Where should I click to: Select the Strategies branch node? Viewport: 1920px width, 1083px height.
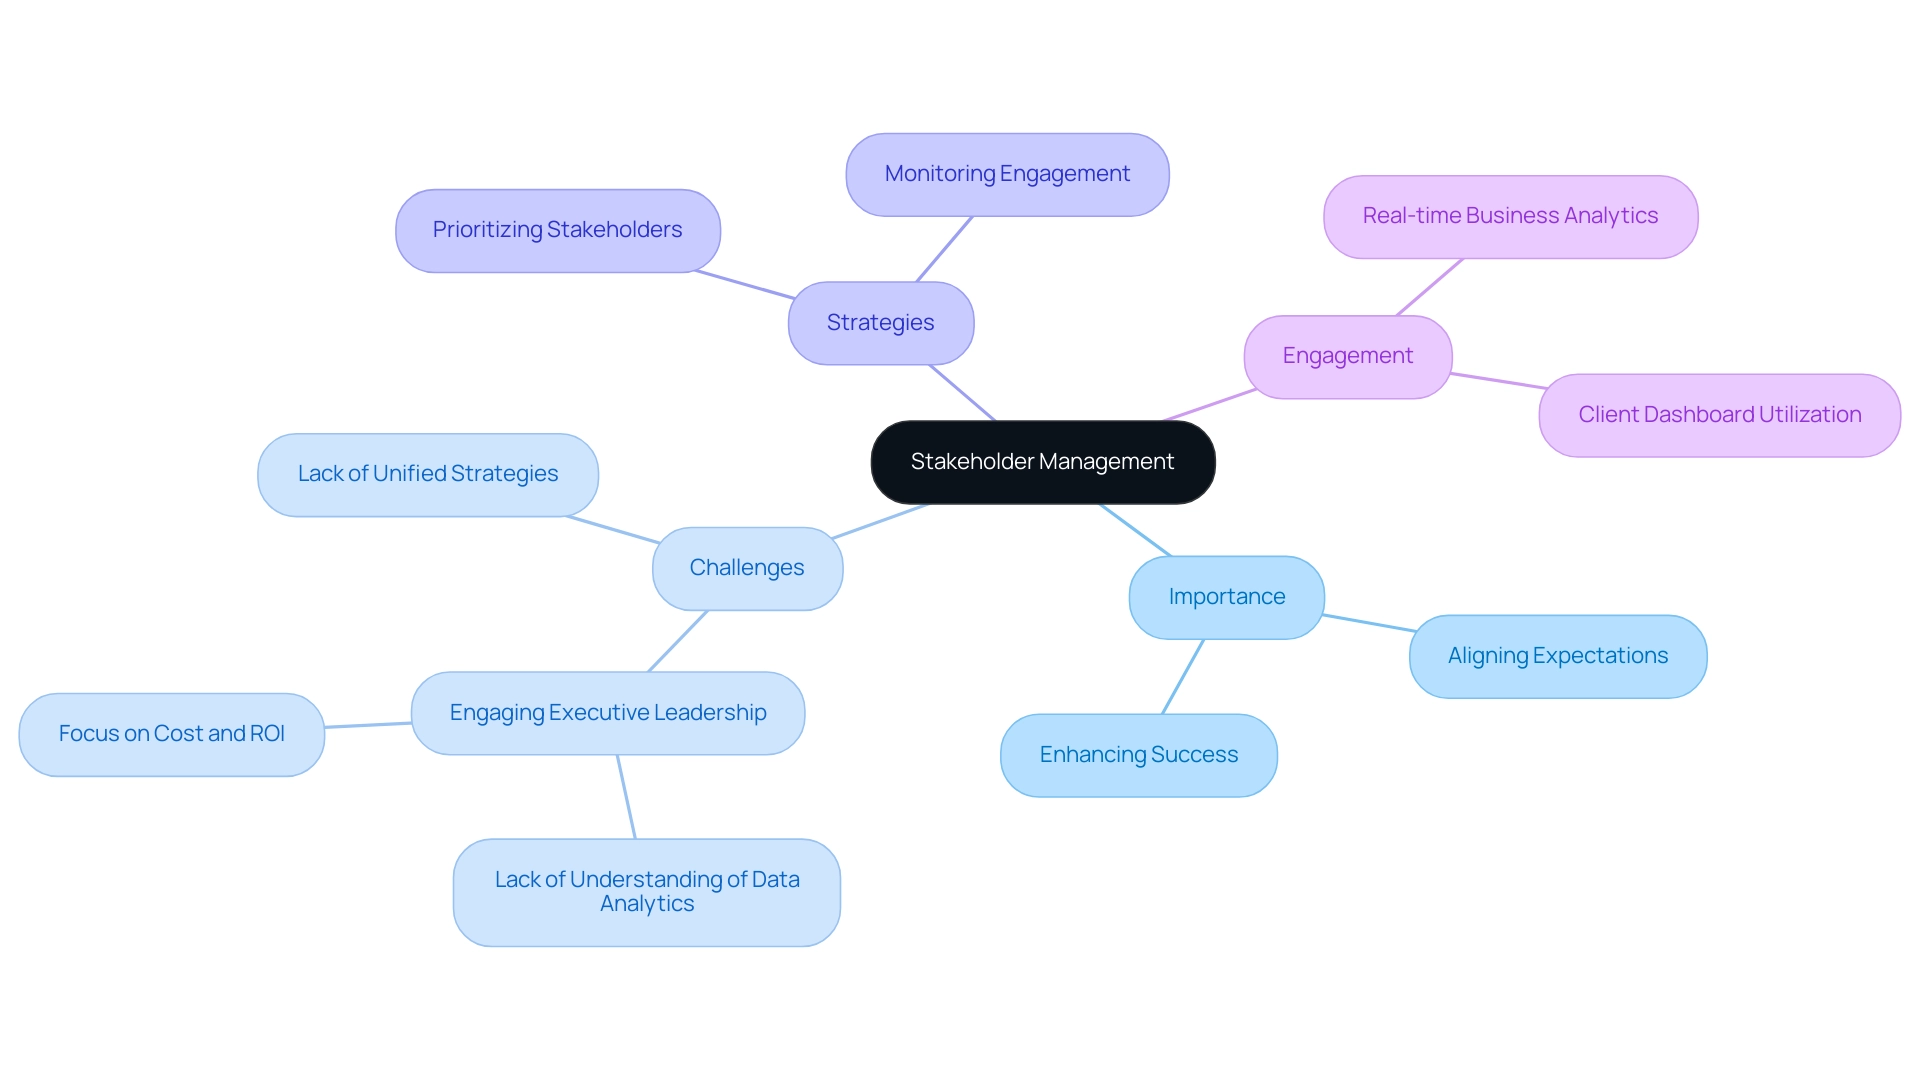[884, 322]
